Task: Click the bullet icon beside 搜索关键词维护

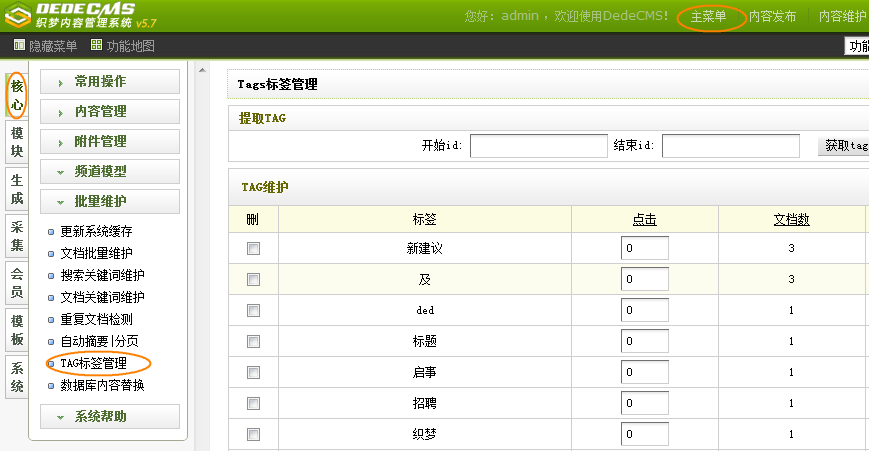Action: coord(51,275)
